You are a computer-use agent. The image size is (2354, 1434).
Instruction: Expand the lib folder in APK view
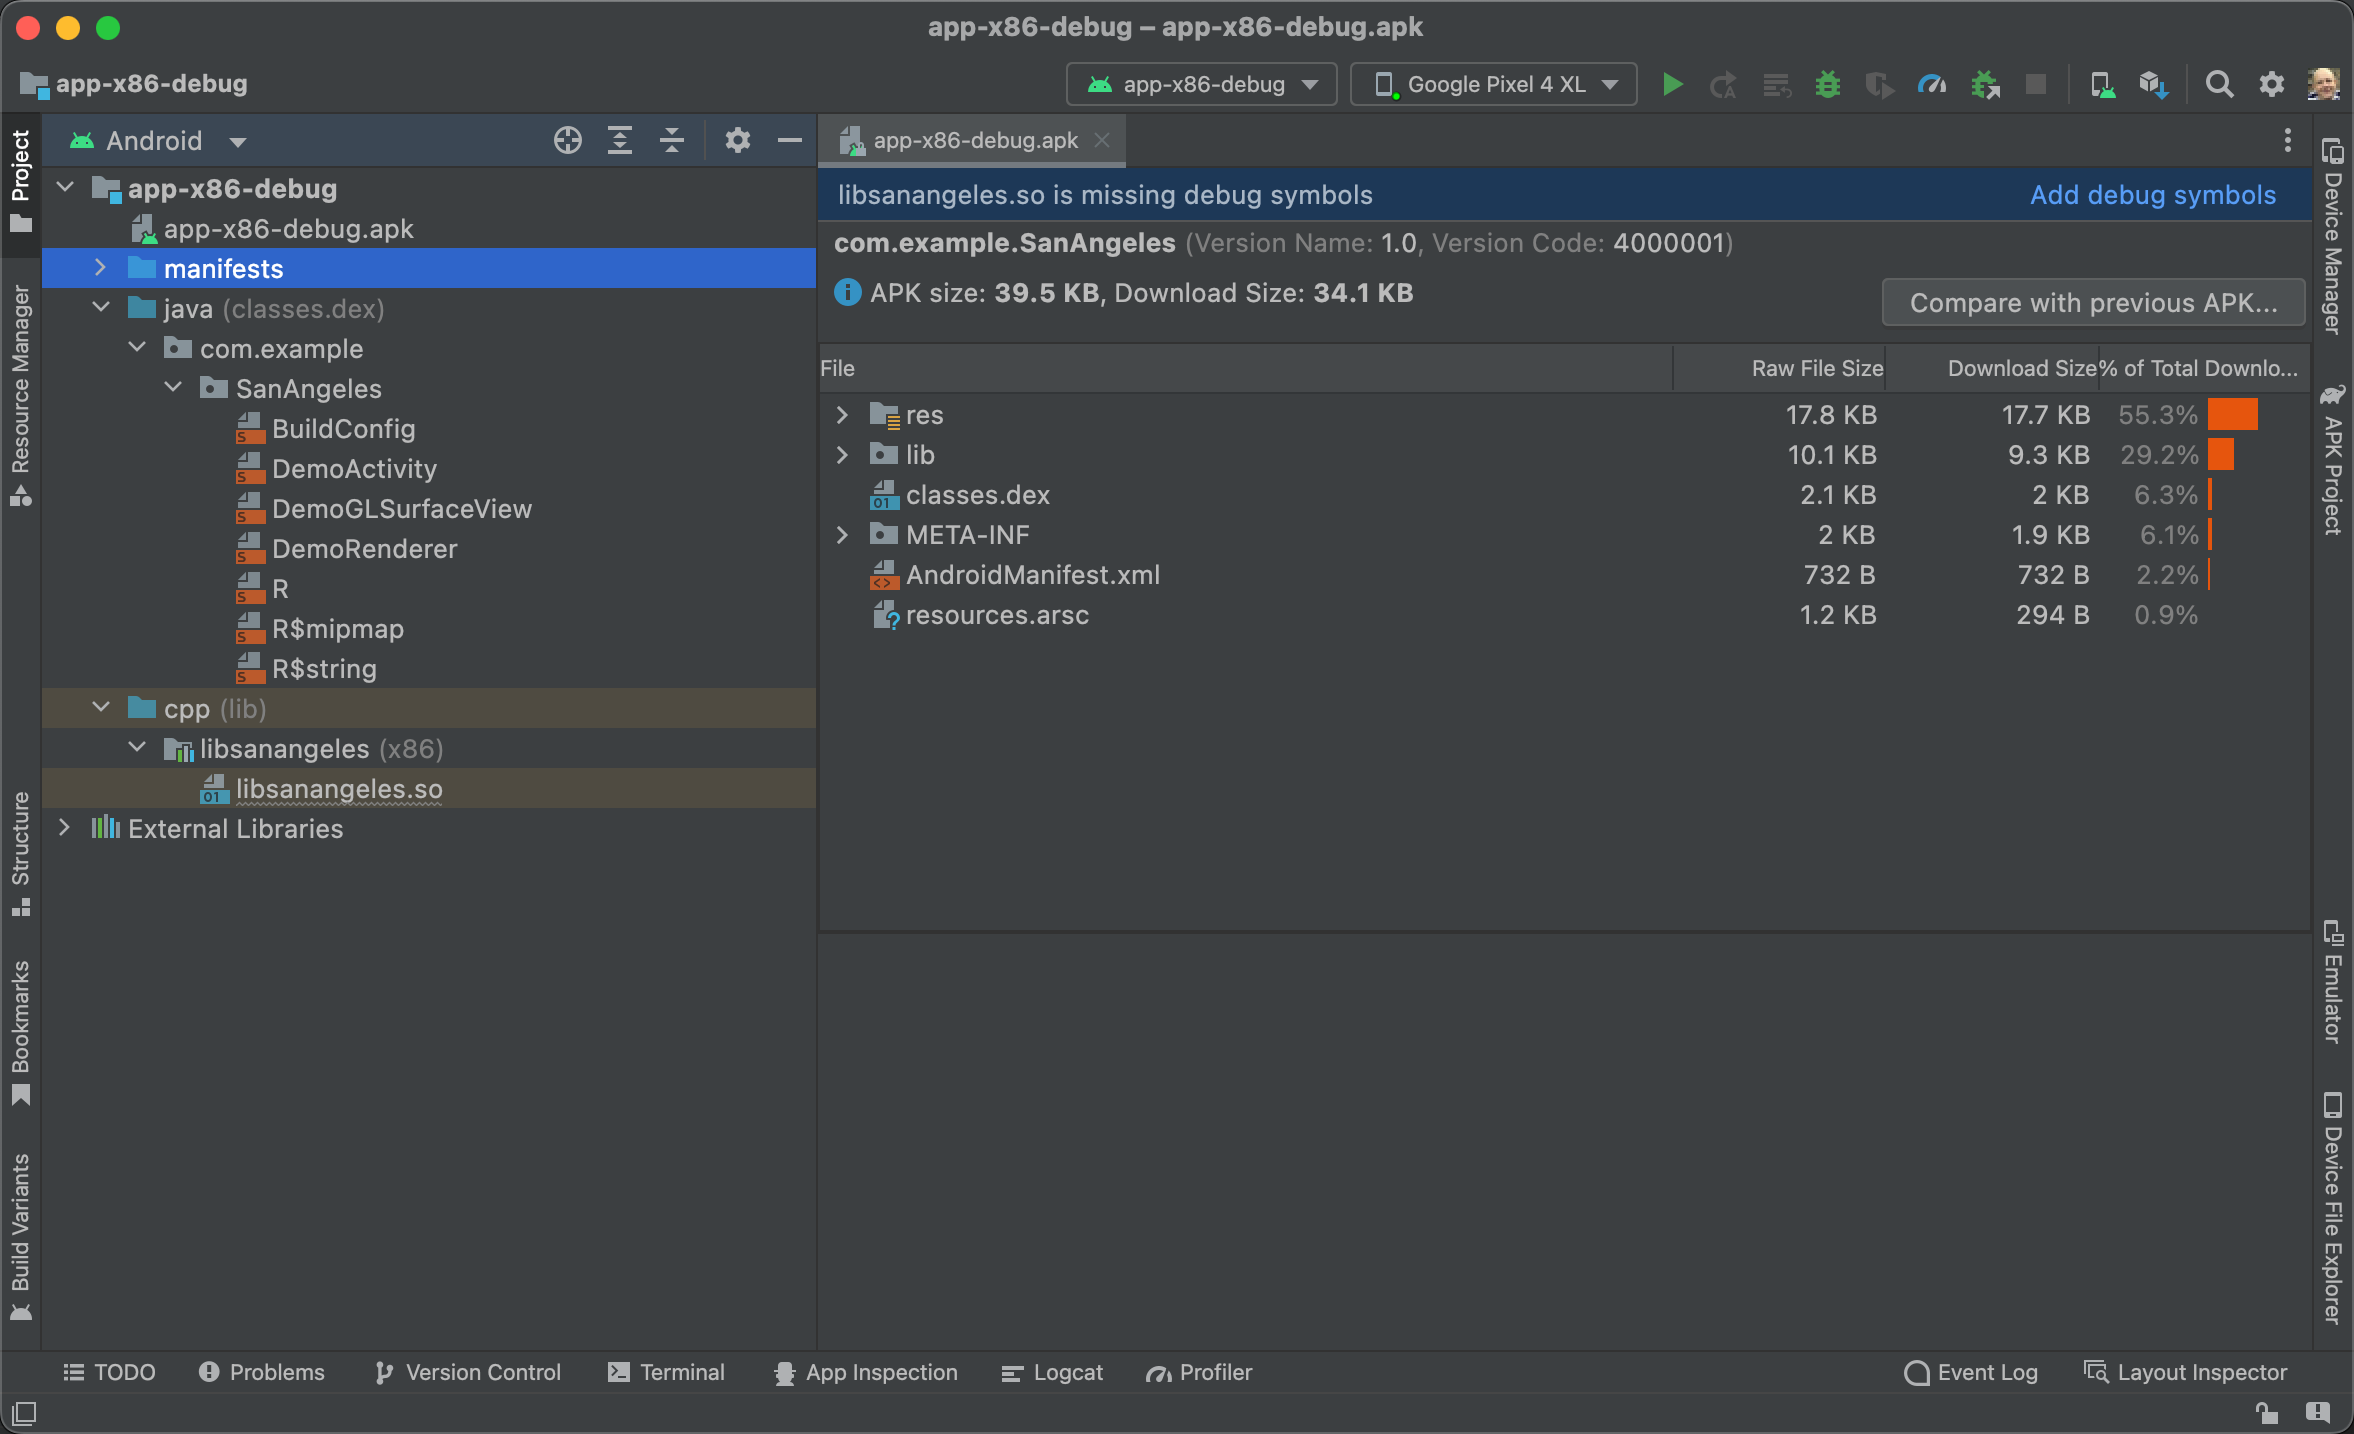[841, 454]
